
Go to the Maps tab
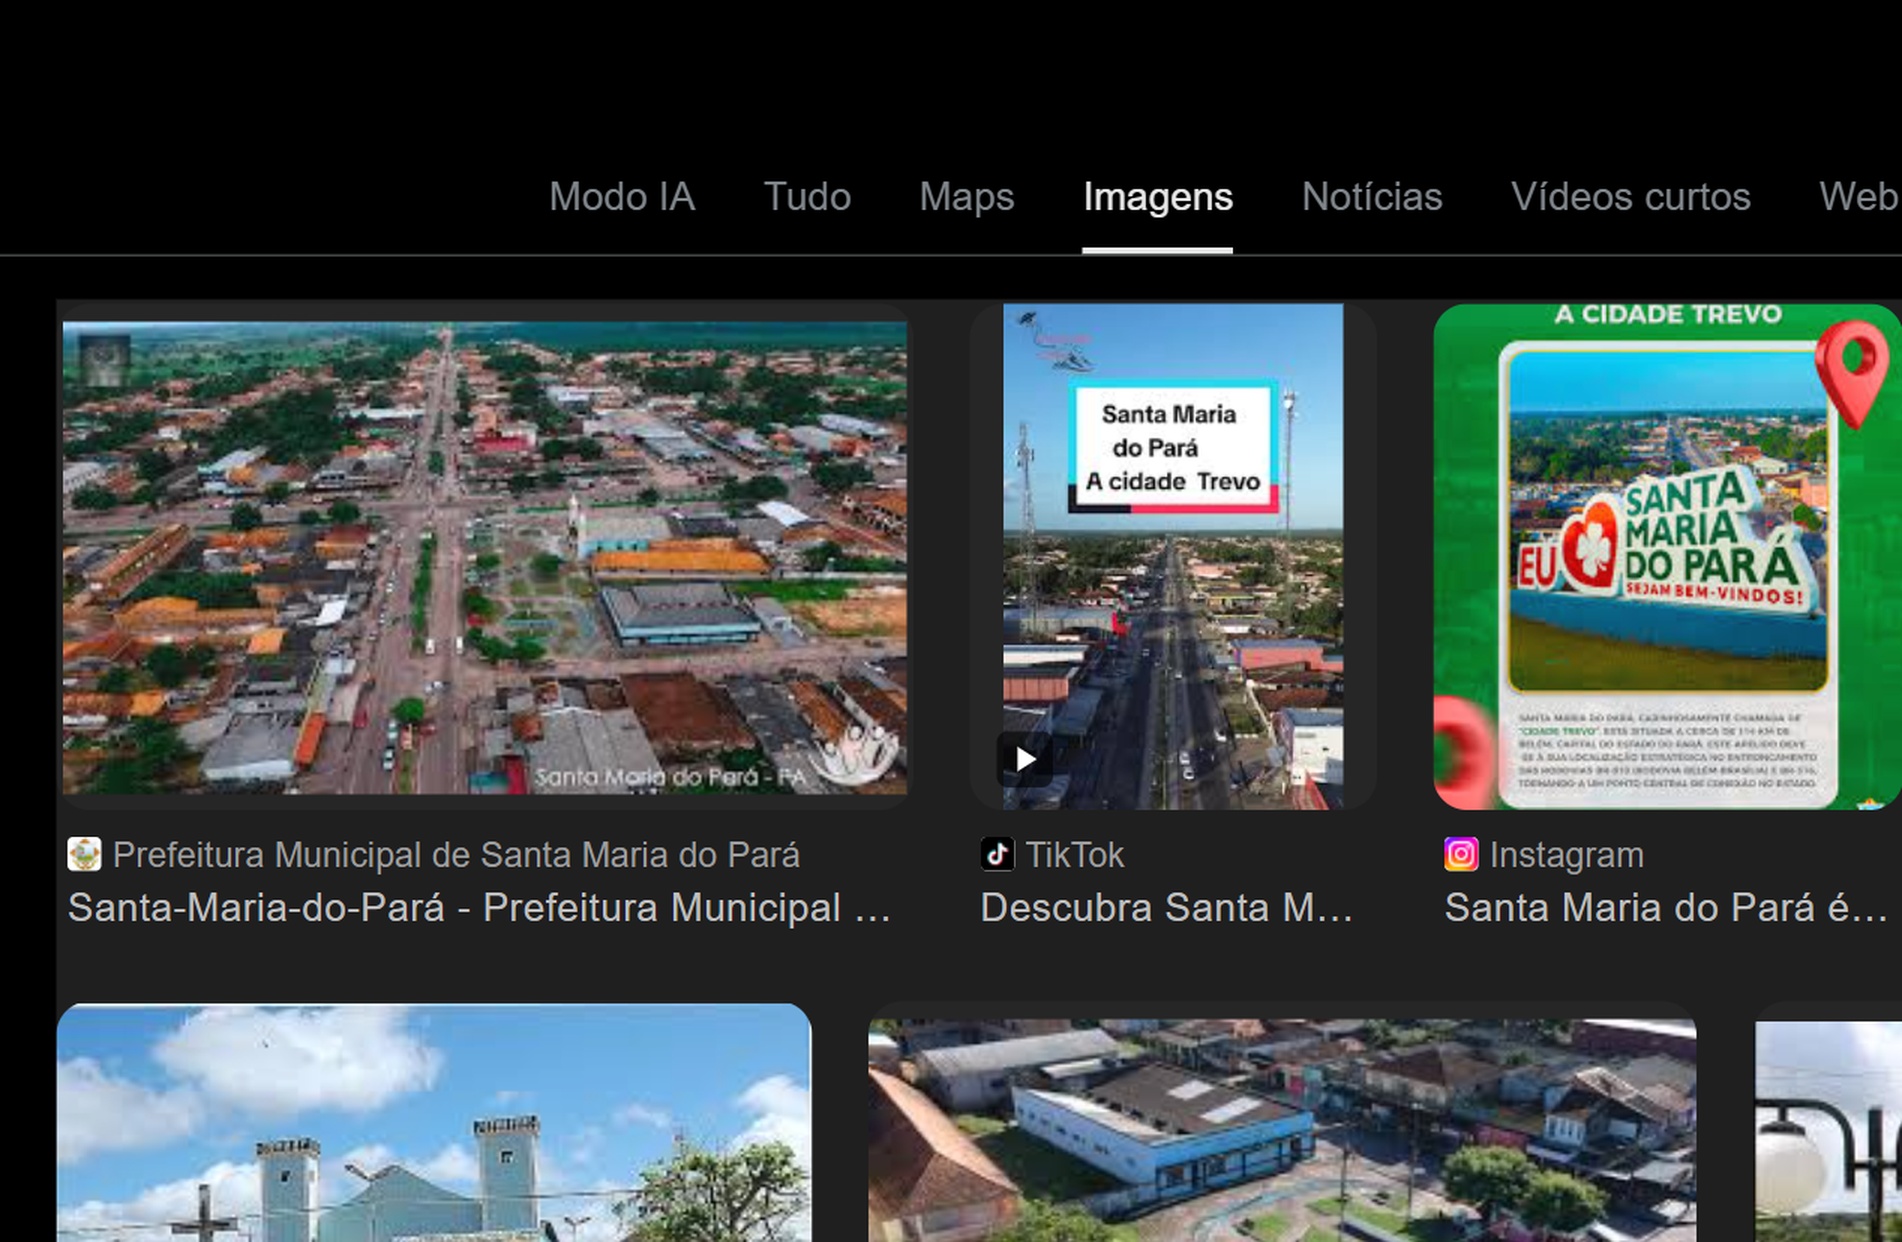966,197
